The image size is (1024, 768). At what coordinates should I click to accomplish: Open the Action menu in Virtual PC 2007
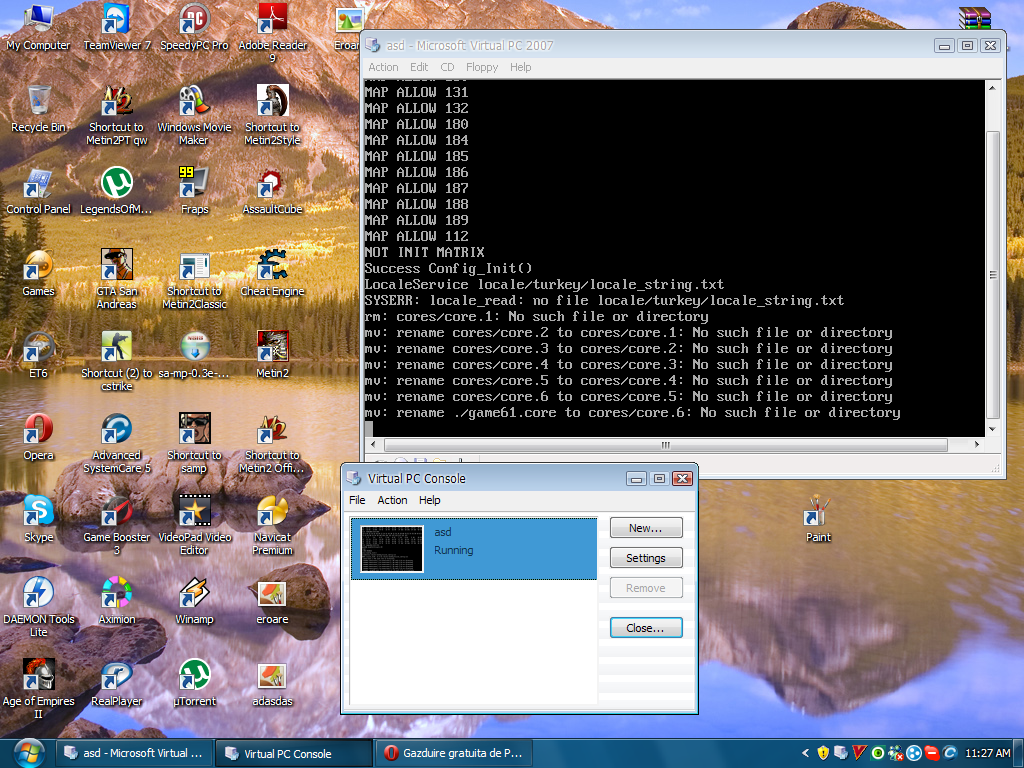pyautogui.click(x=383, y=67)
